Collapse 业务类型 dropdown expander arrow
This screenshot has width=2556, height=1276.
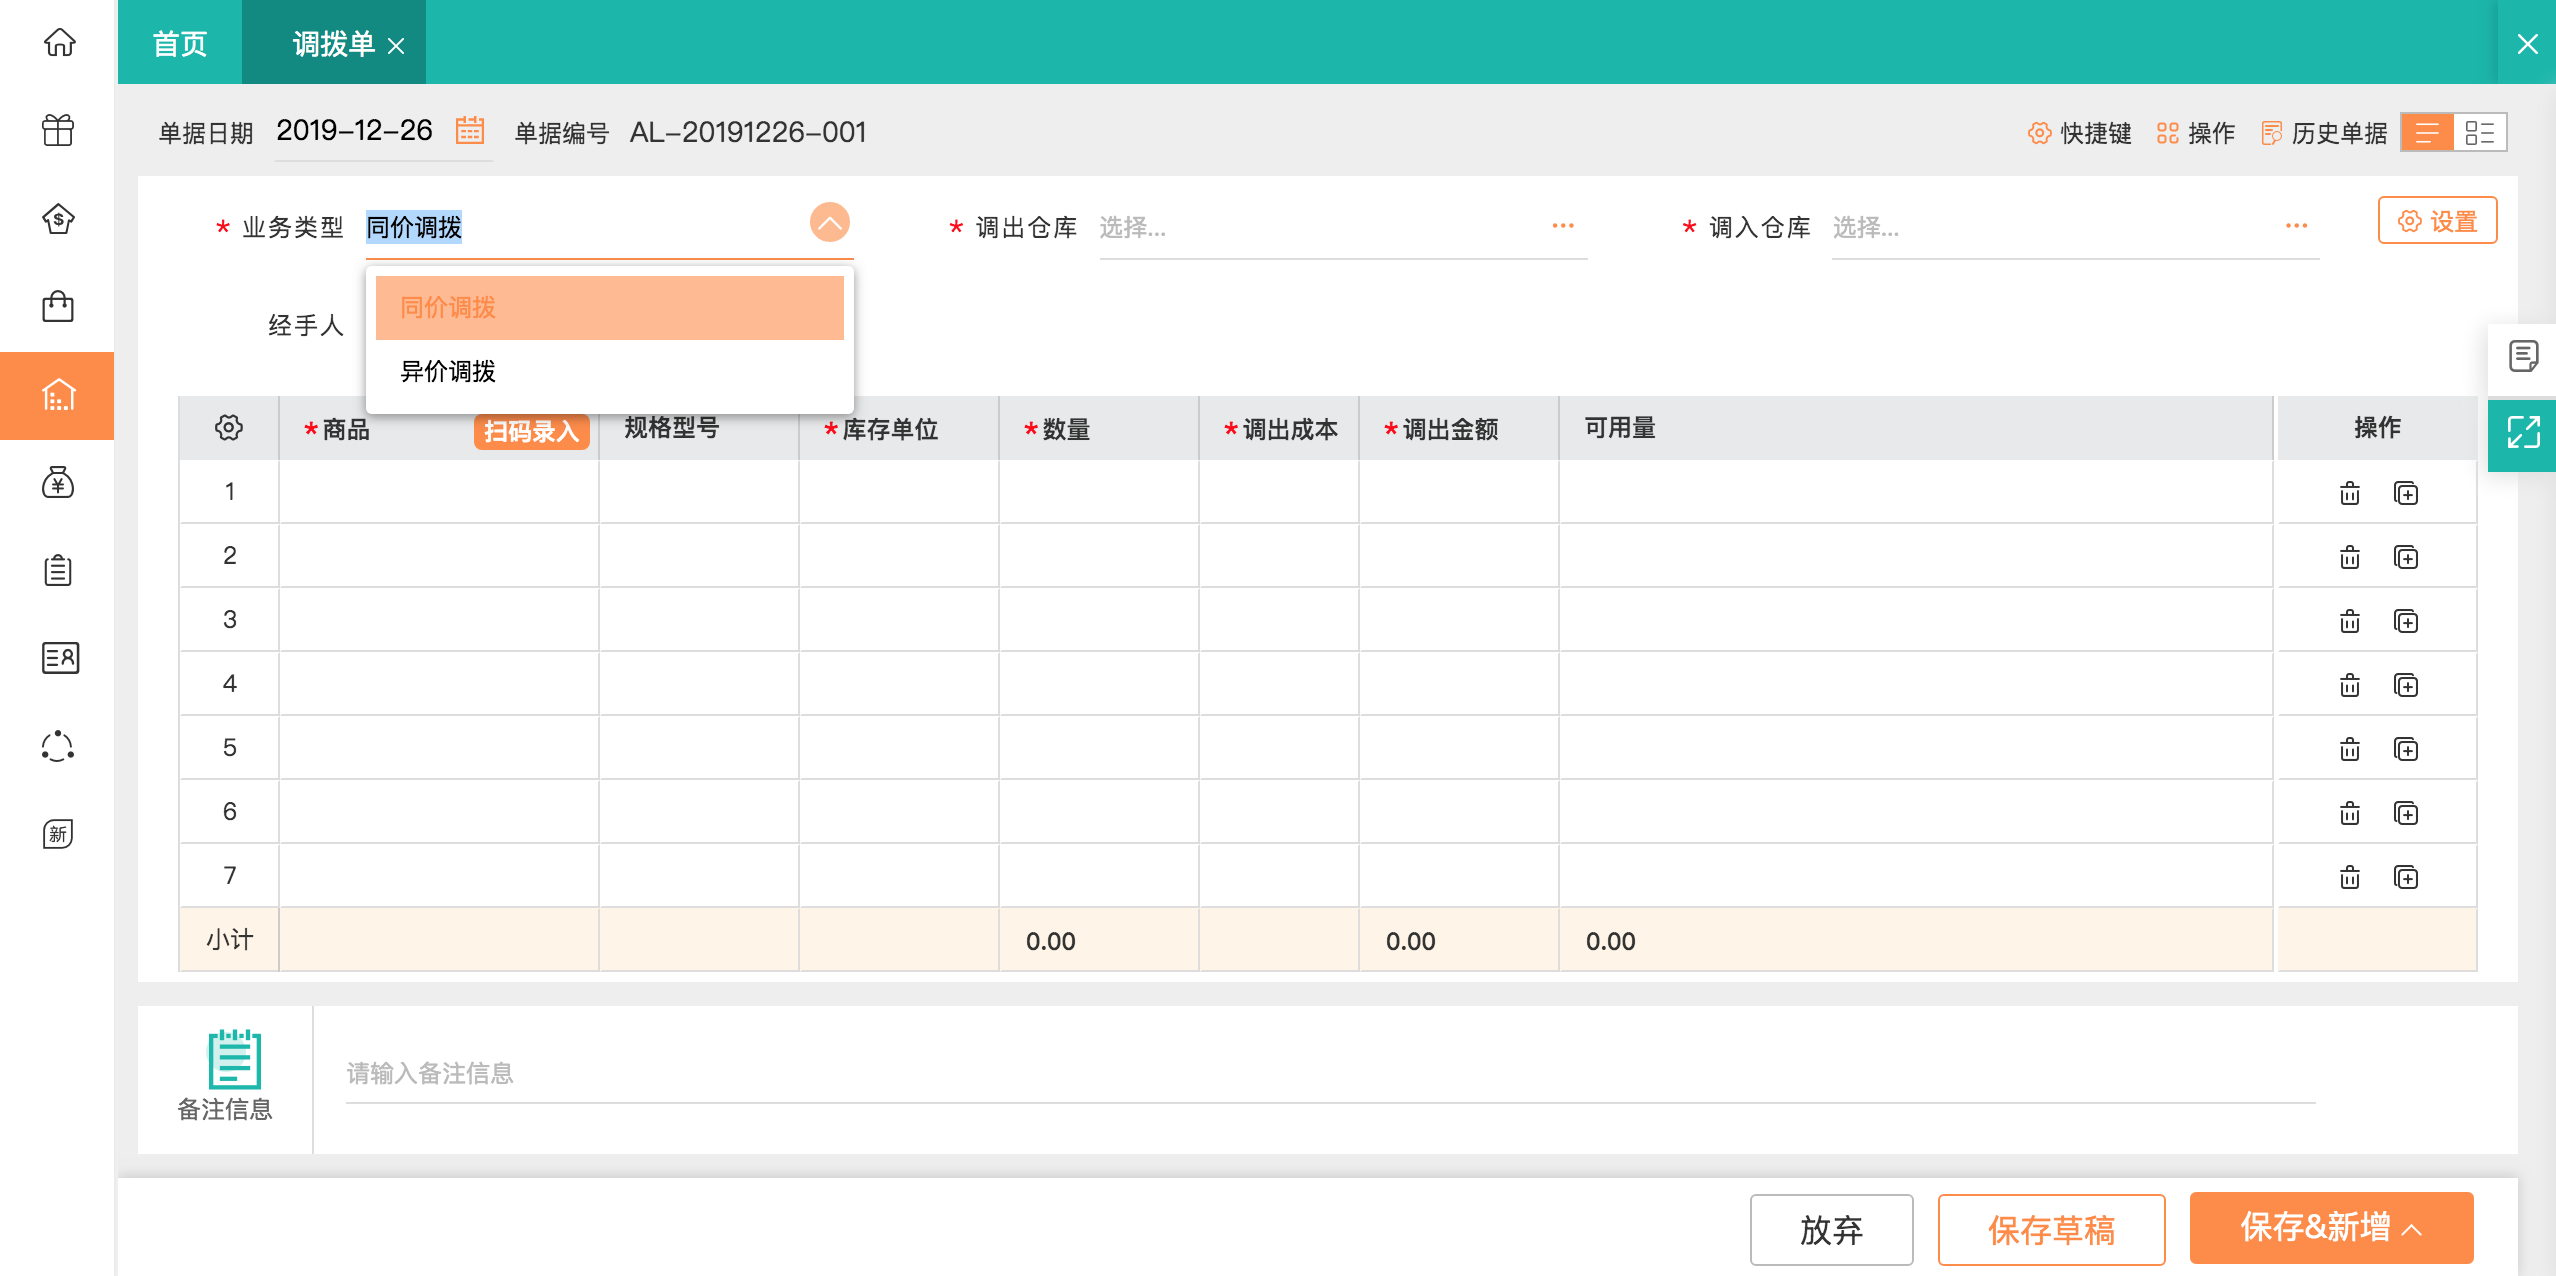pos(830,223)
